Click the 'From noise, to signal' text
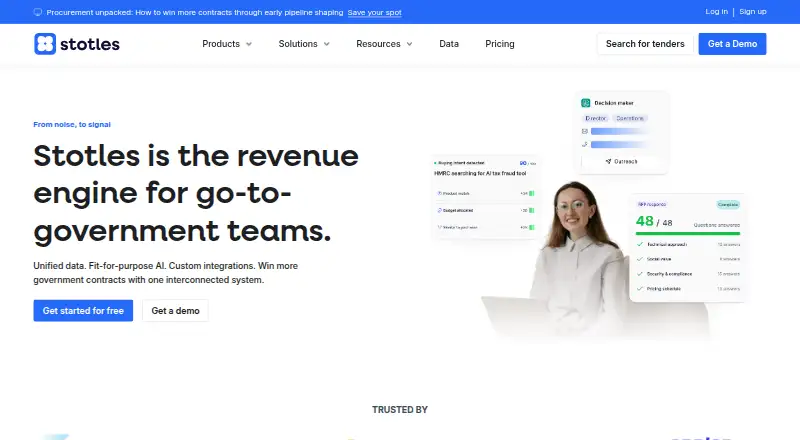The height and width of the screenshot is (440, 800). click(x=72, y=125)
